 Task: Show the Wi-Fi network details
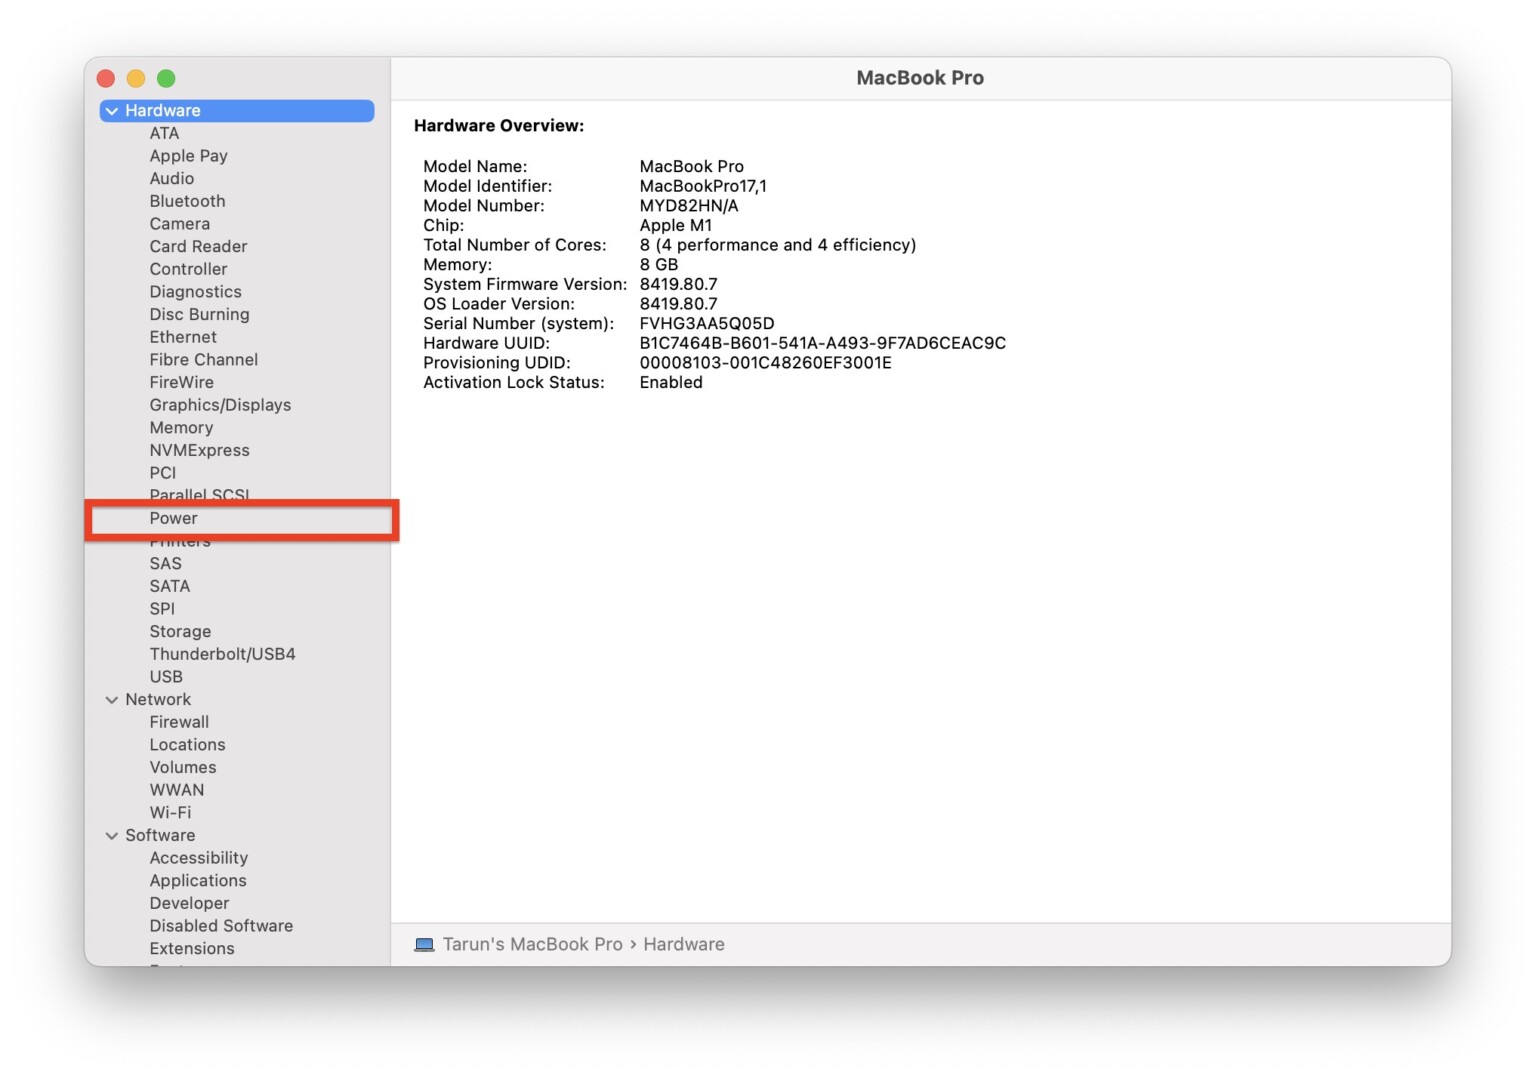tap(170, 812)
